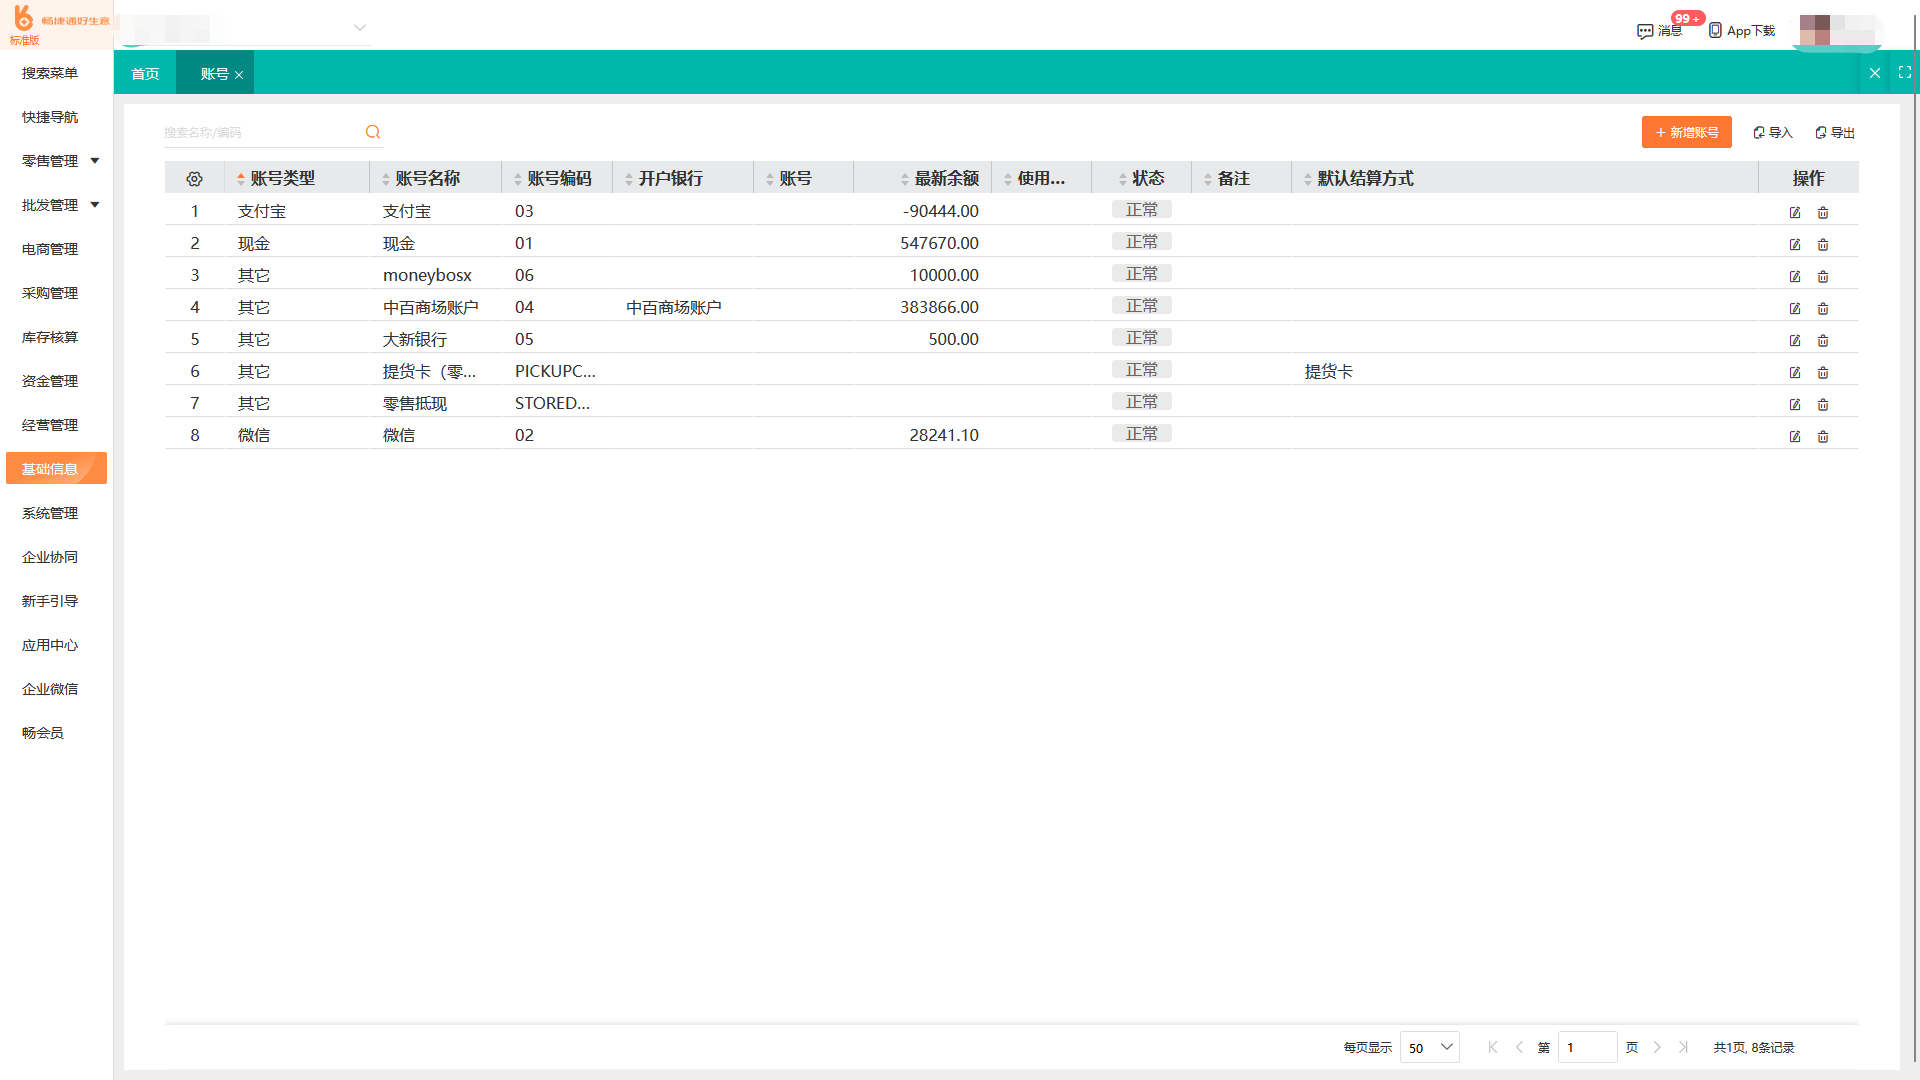
Task: Click the export 导出 icon button
Action: coord(1837,132)
